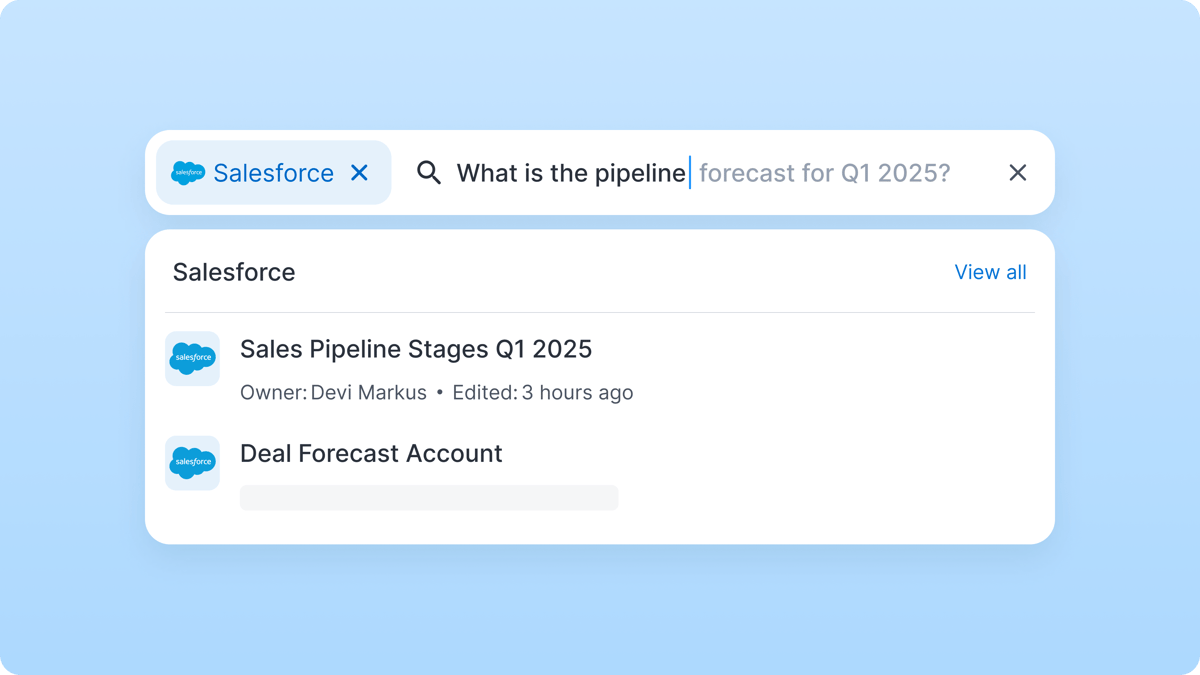
Task: Click the Salesforce icon beside Deal Forecast Account
Action: coord(192,462)
